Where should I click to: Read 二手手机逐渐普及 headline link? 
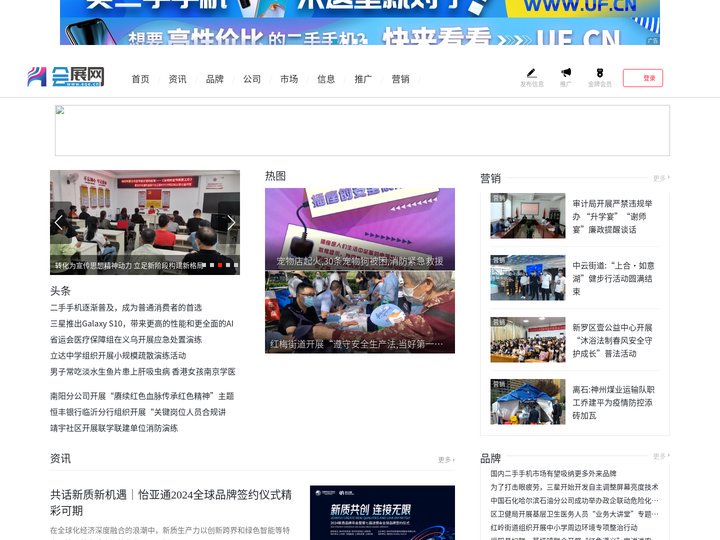point(125,308)
